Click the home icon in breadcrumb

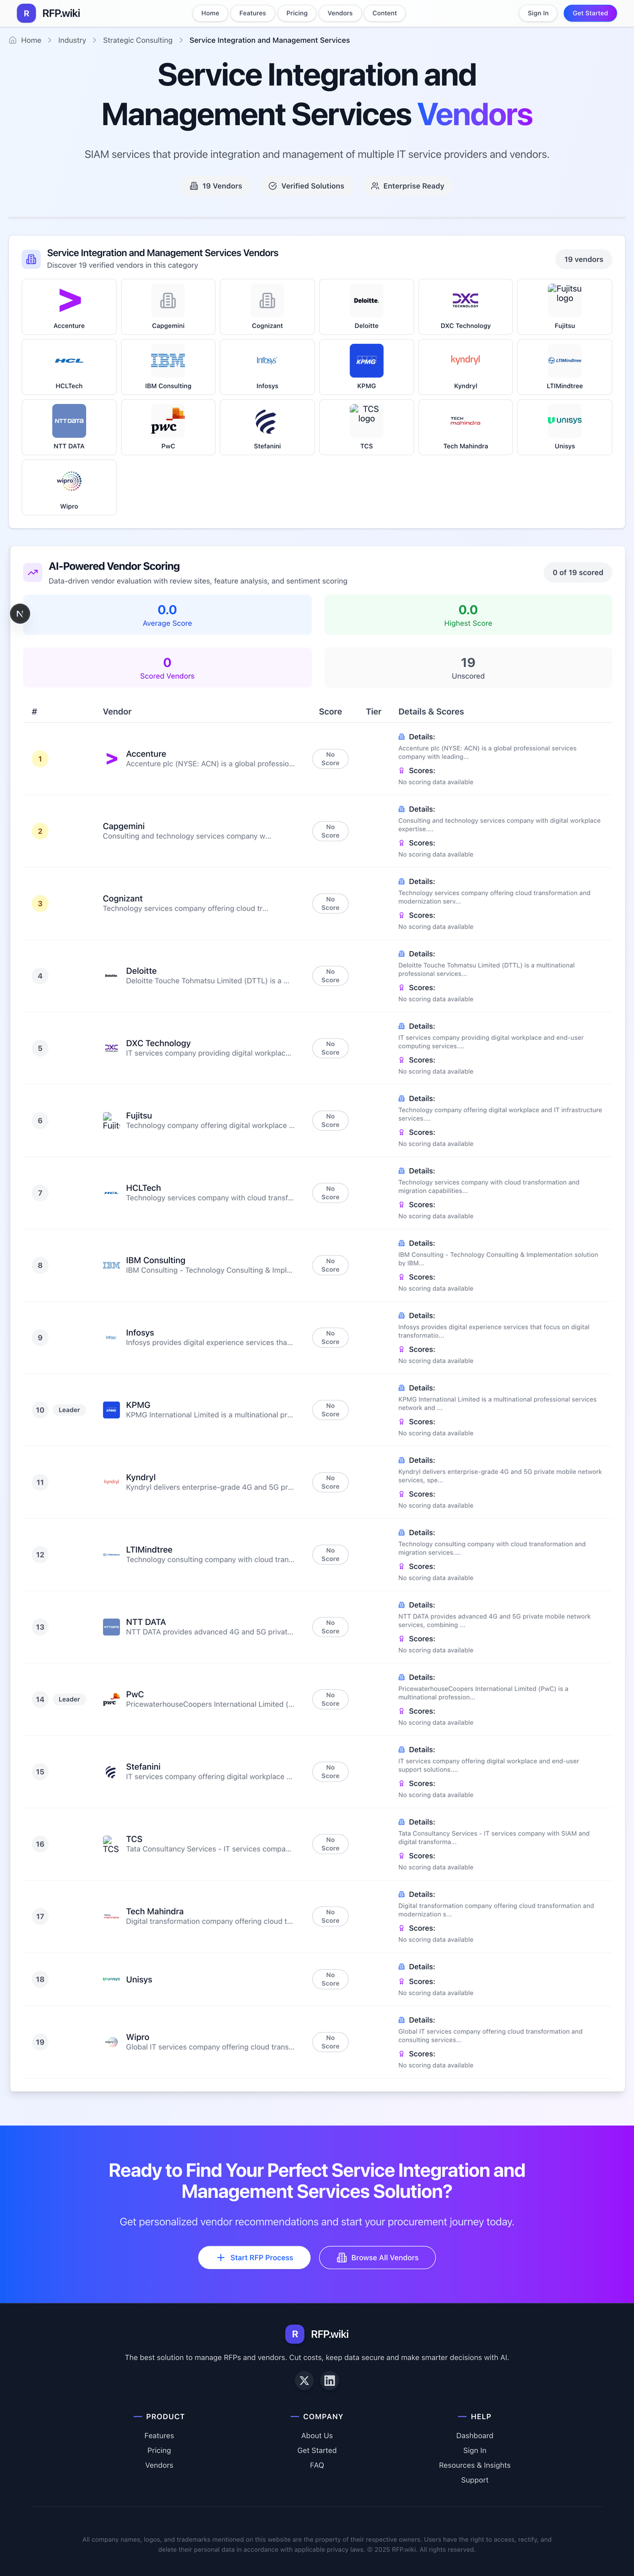click(x=13, y=40)
